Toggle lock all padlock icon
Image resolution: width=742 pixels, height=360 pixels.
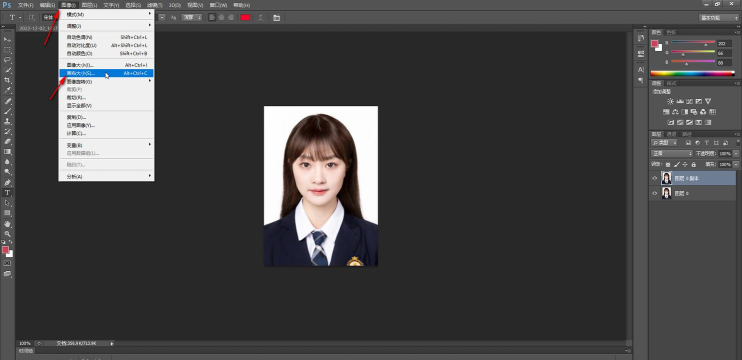(x=693, y=165)
